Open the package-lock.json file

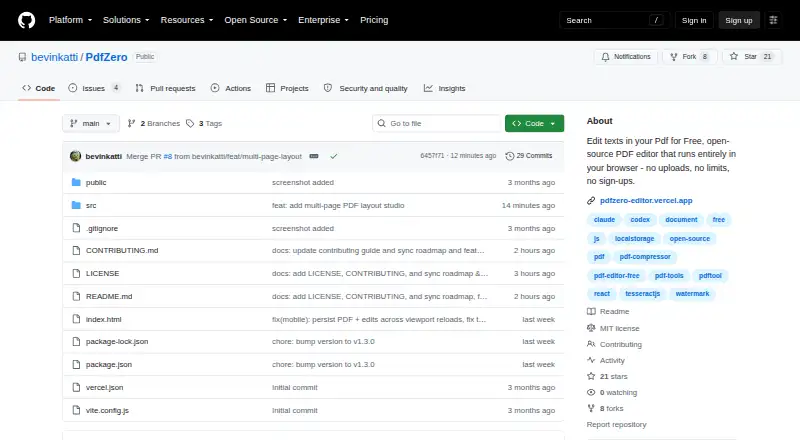pyautogui.click(x=117, y=341)
